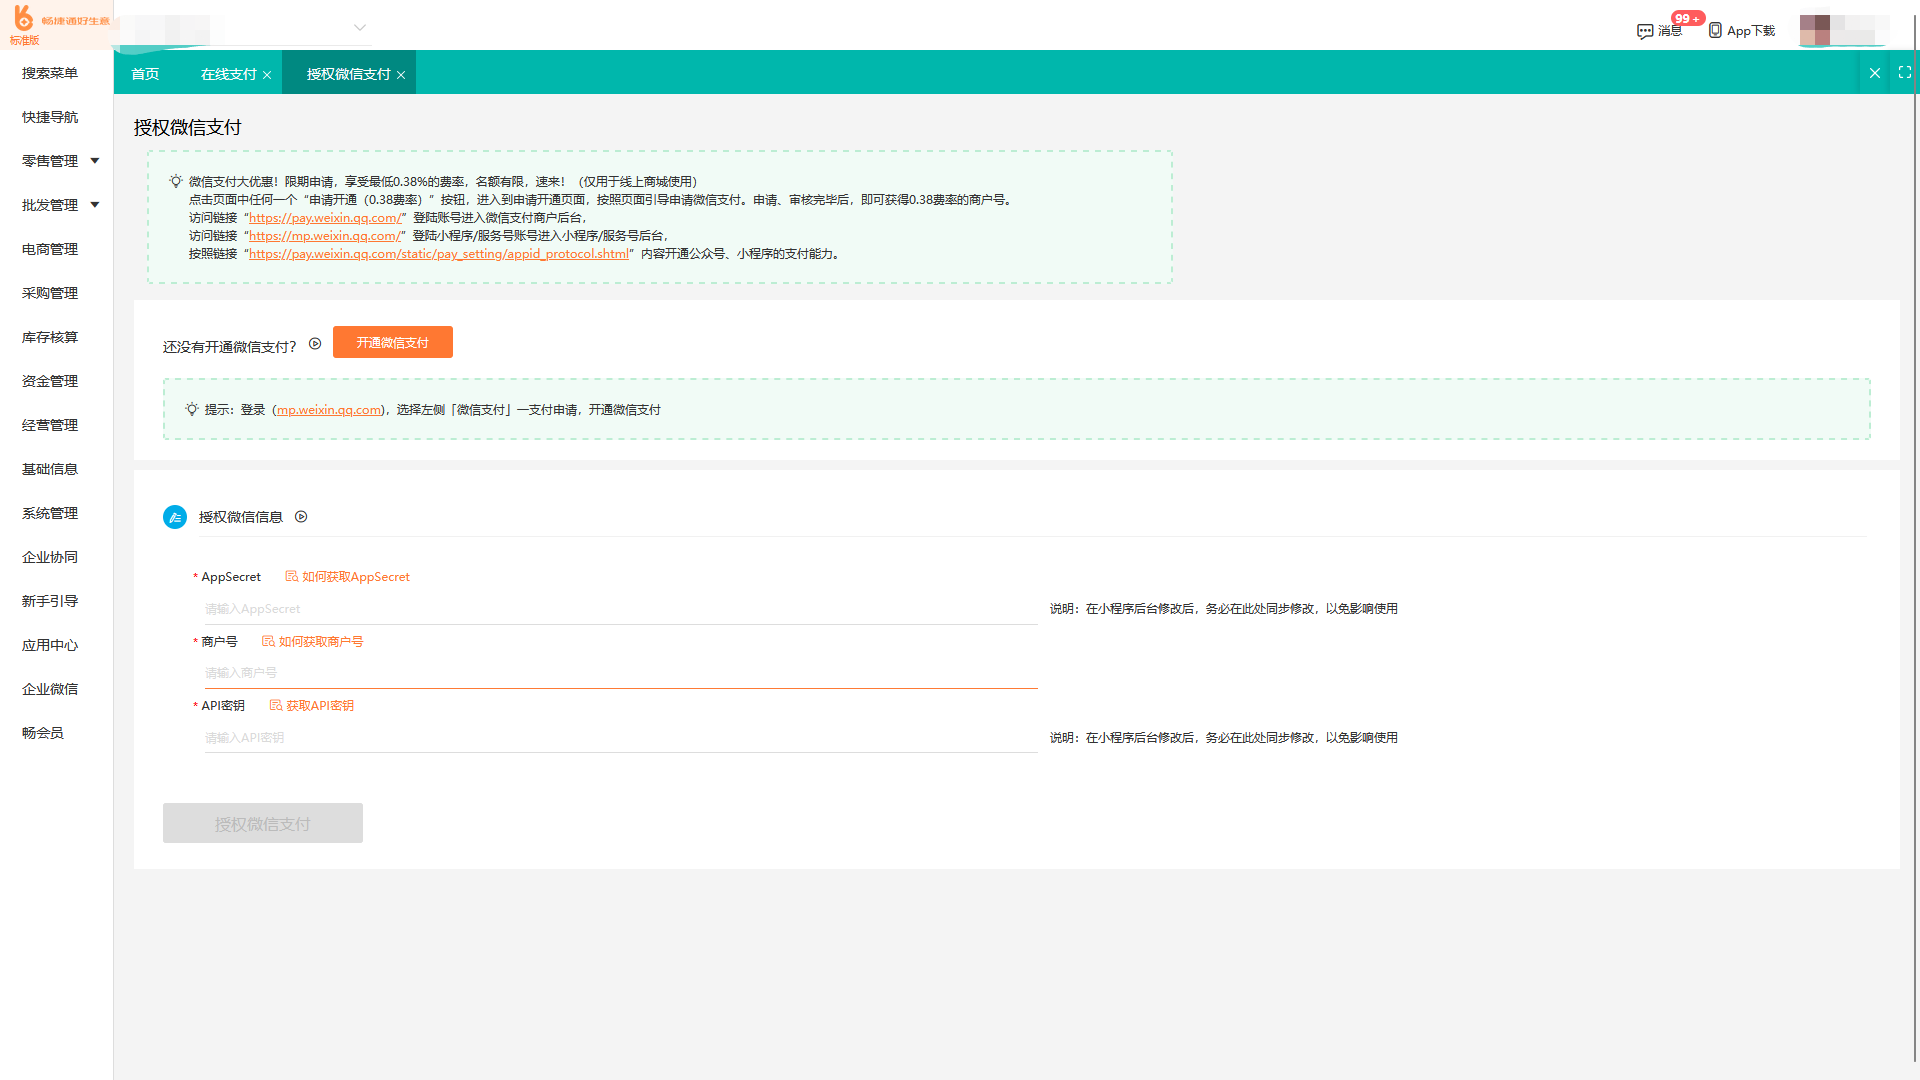Click 如何获取AppSecret link

[348, 576]
